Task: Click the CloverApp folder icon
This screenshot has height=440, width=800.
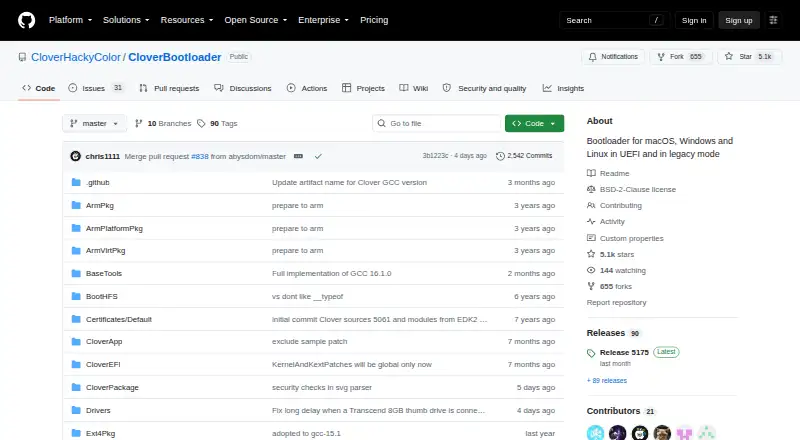Action: (76, 341)
